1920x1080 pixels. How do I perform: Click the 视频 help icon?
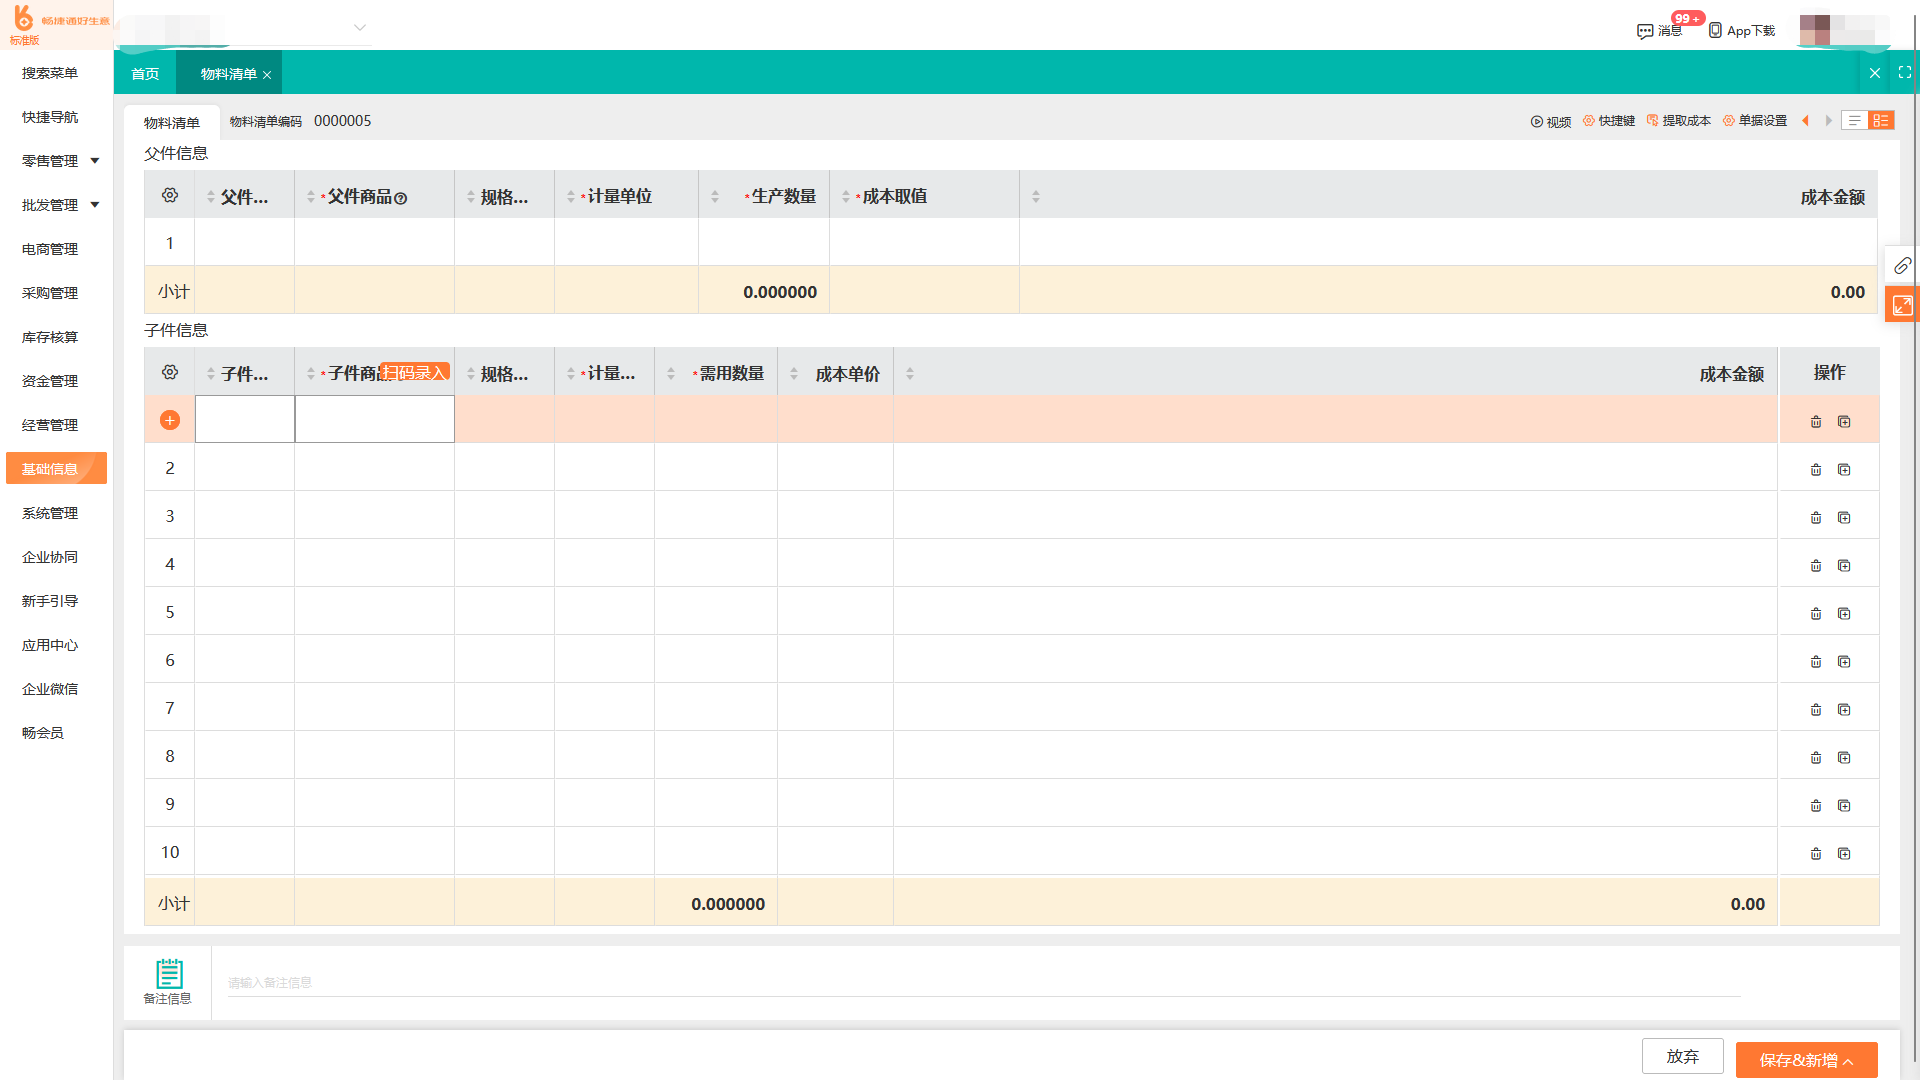[x=1549, y=121]
